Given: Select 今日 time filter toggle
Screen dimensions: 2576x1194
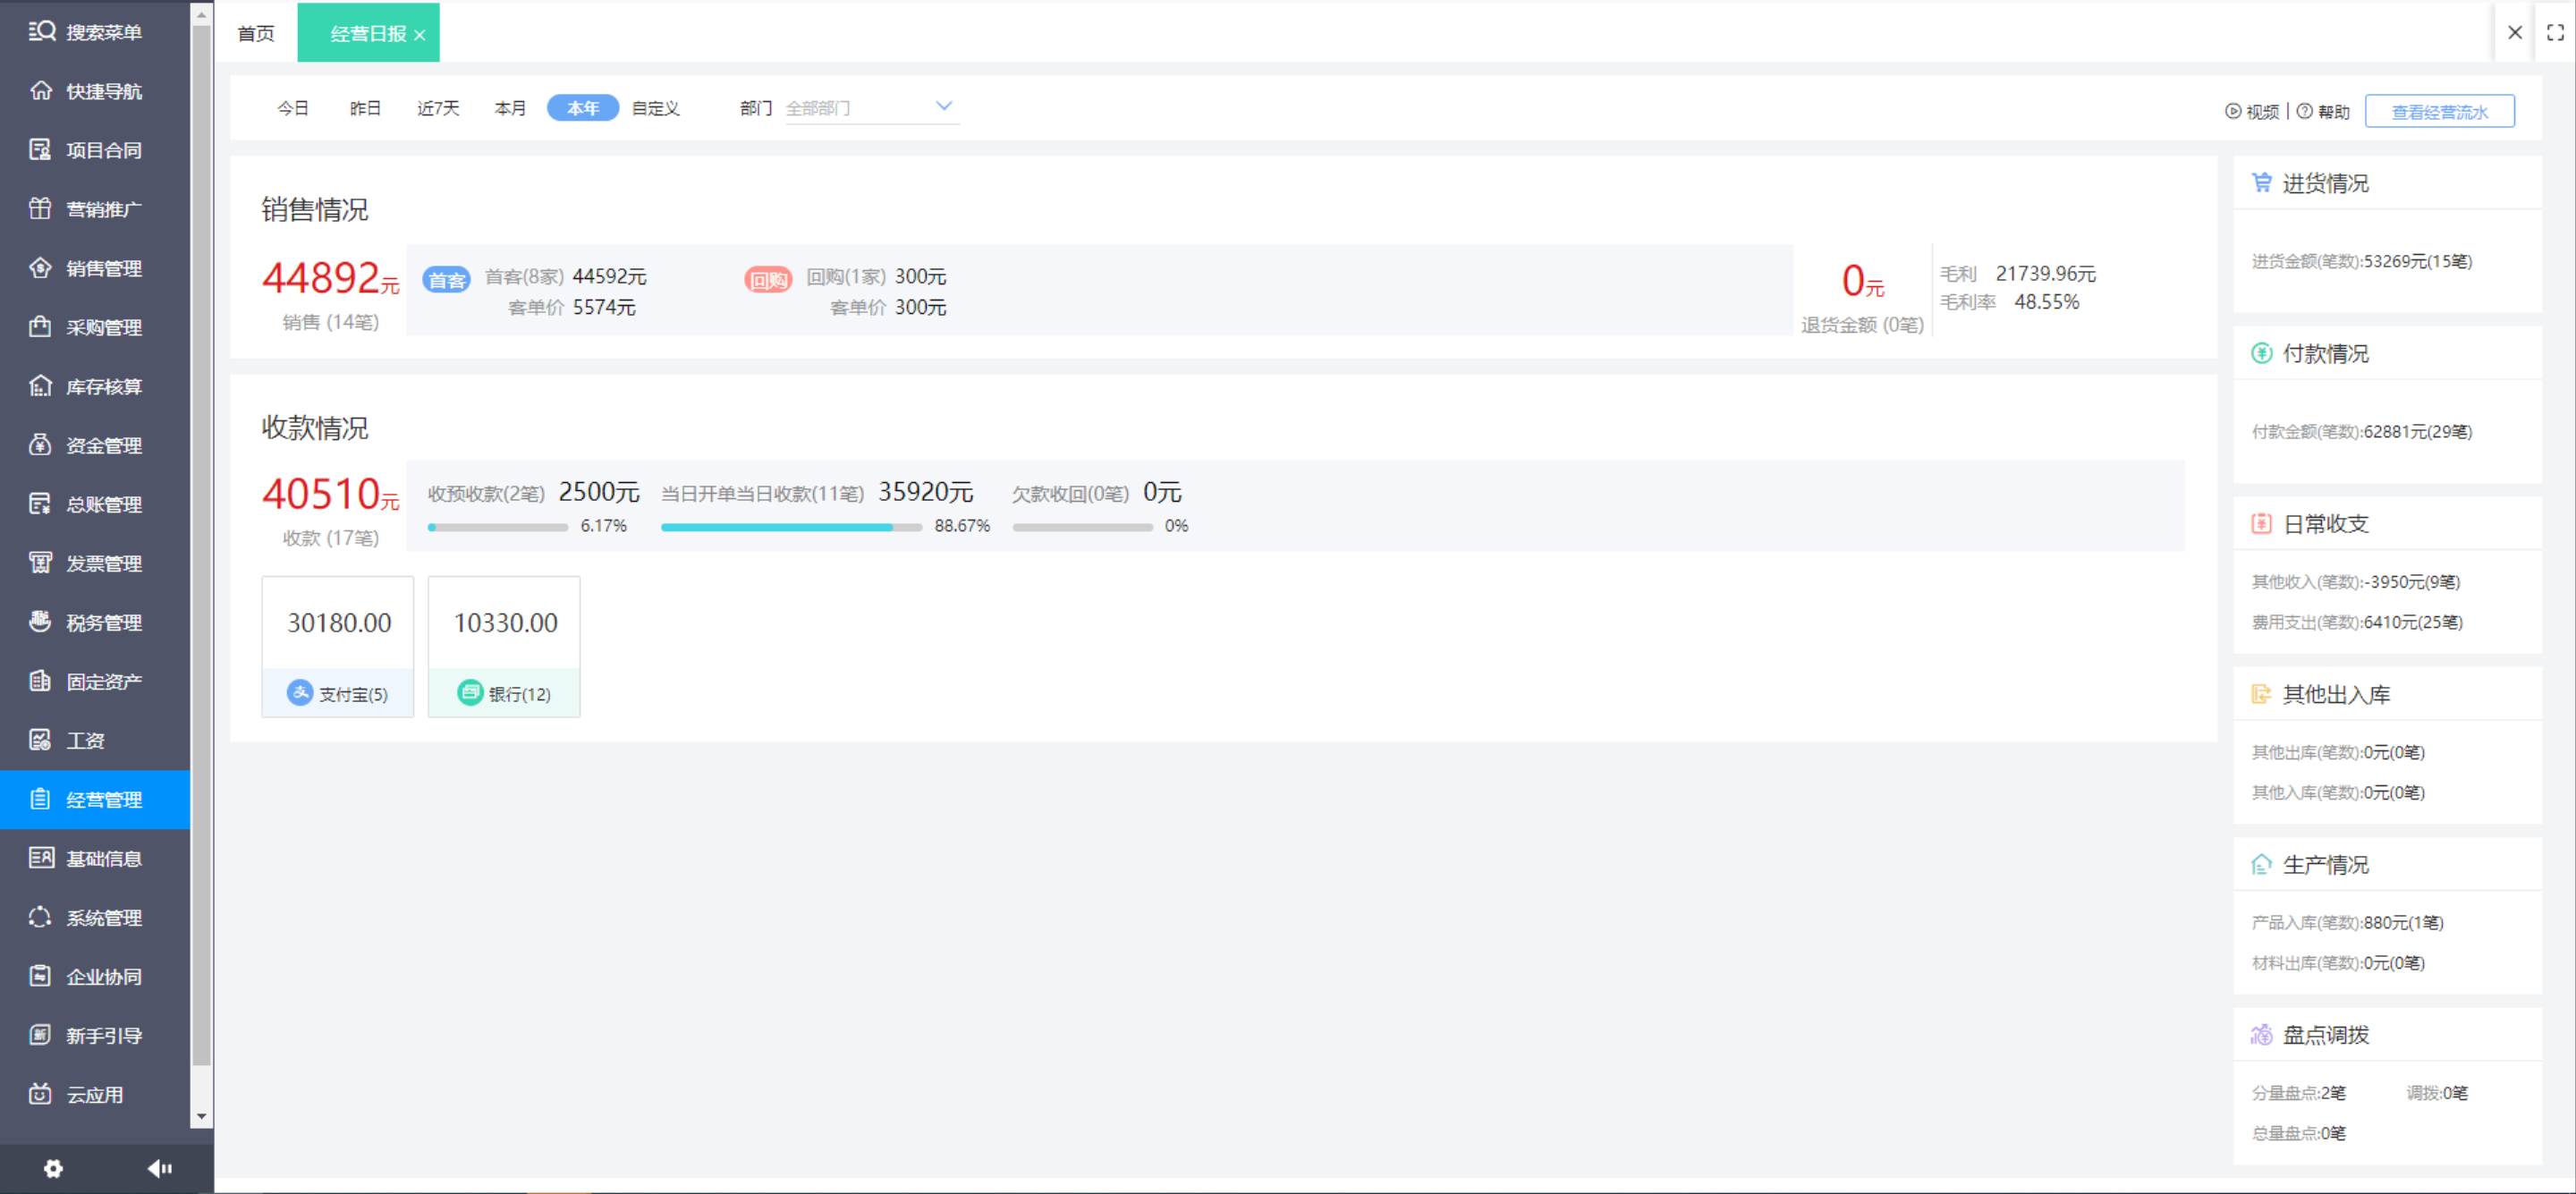Looking at the screenshot, I should [287, 112].
